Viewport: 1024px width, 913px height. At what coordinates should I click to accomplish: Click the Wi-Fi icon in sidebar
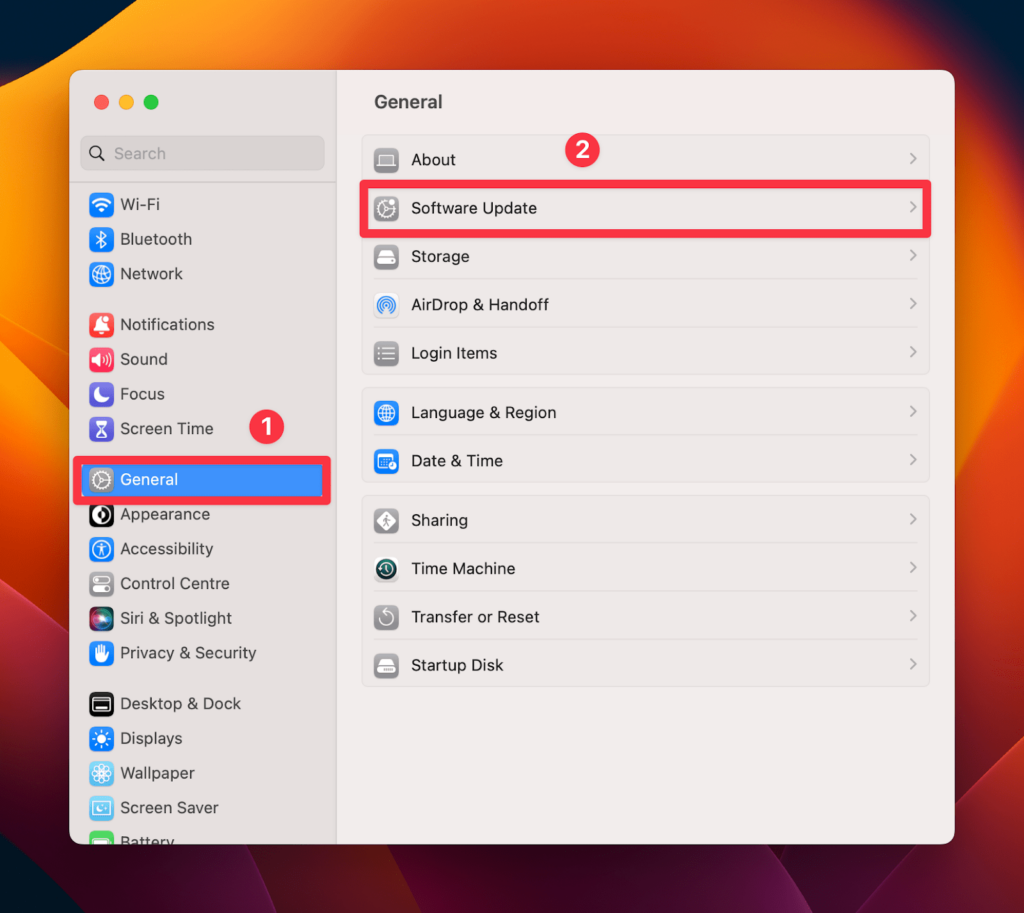(x=101, y=205)
